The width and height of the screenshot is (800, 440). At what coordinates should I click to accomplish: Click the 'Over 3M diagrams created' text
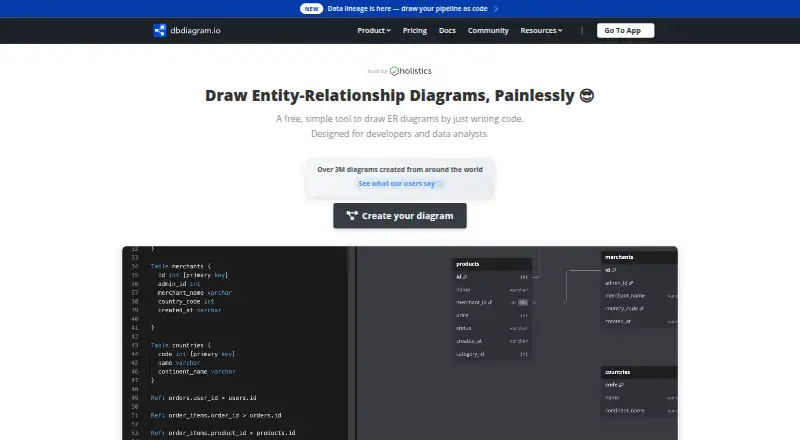click(x=399, y=169)
